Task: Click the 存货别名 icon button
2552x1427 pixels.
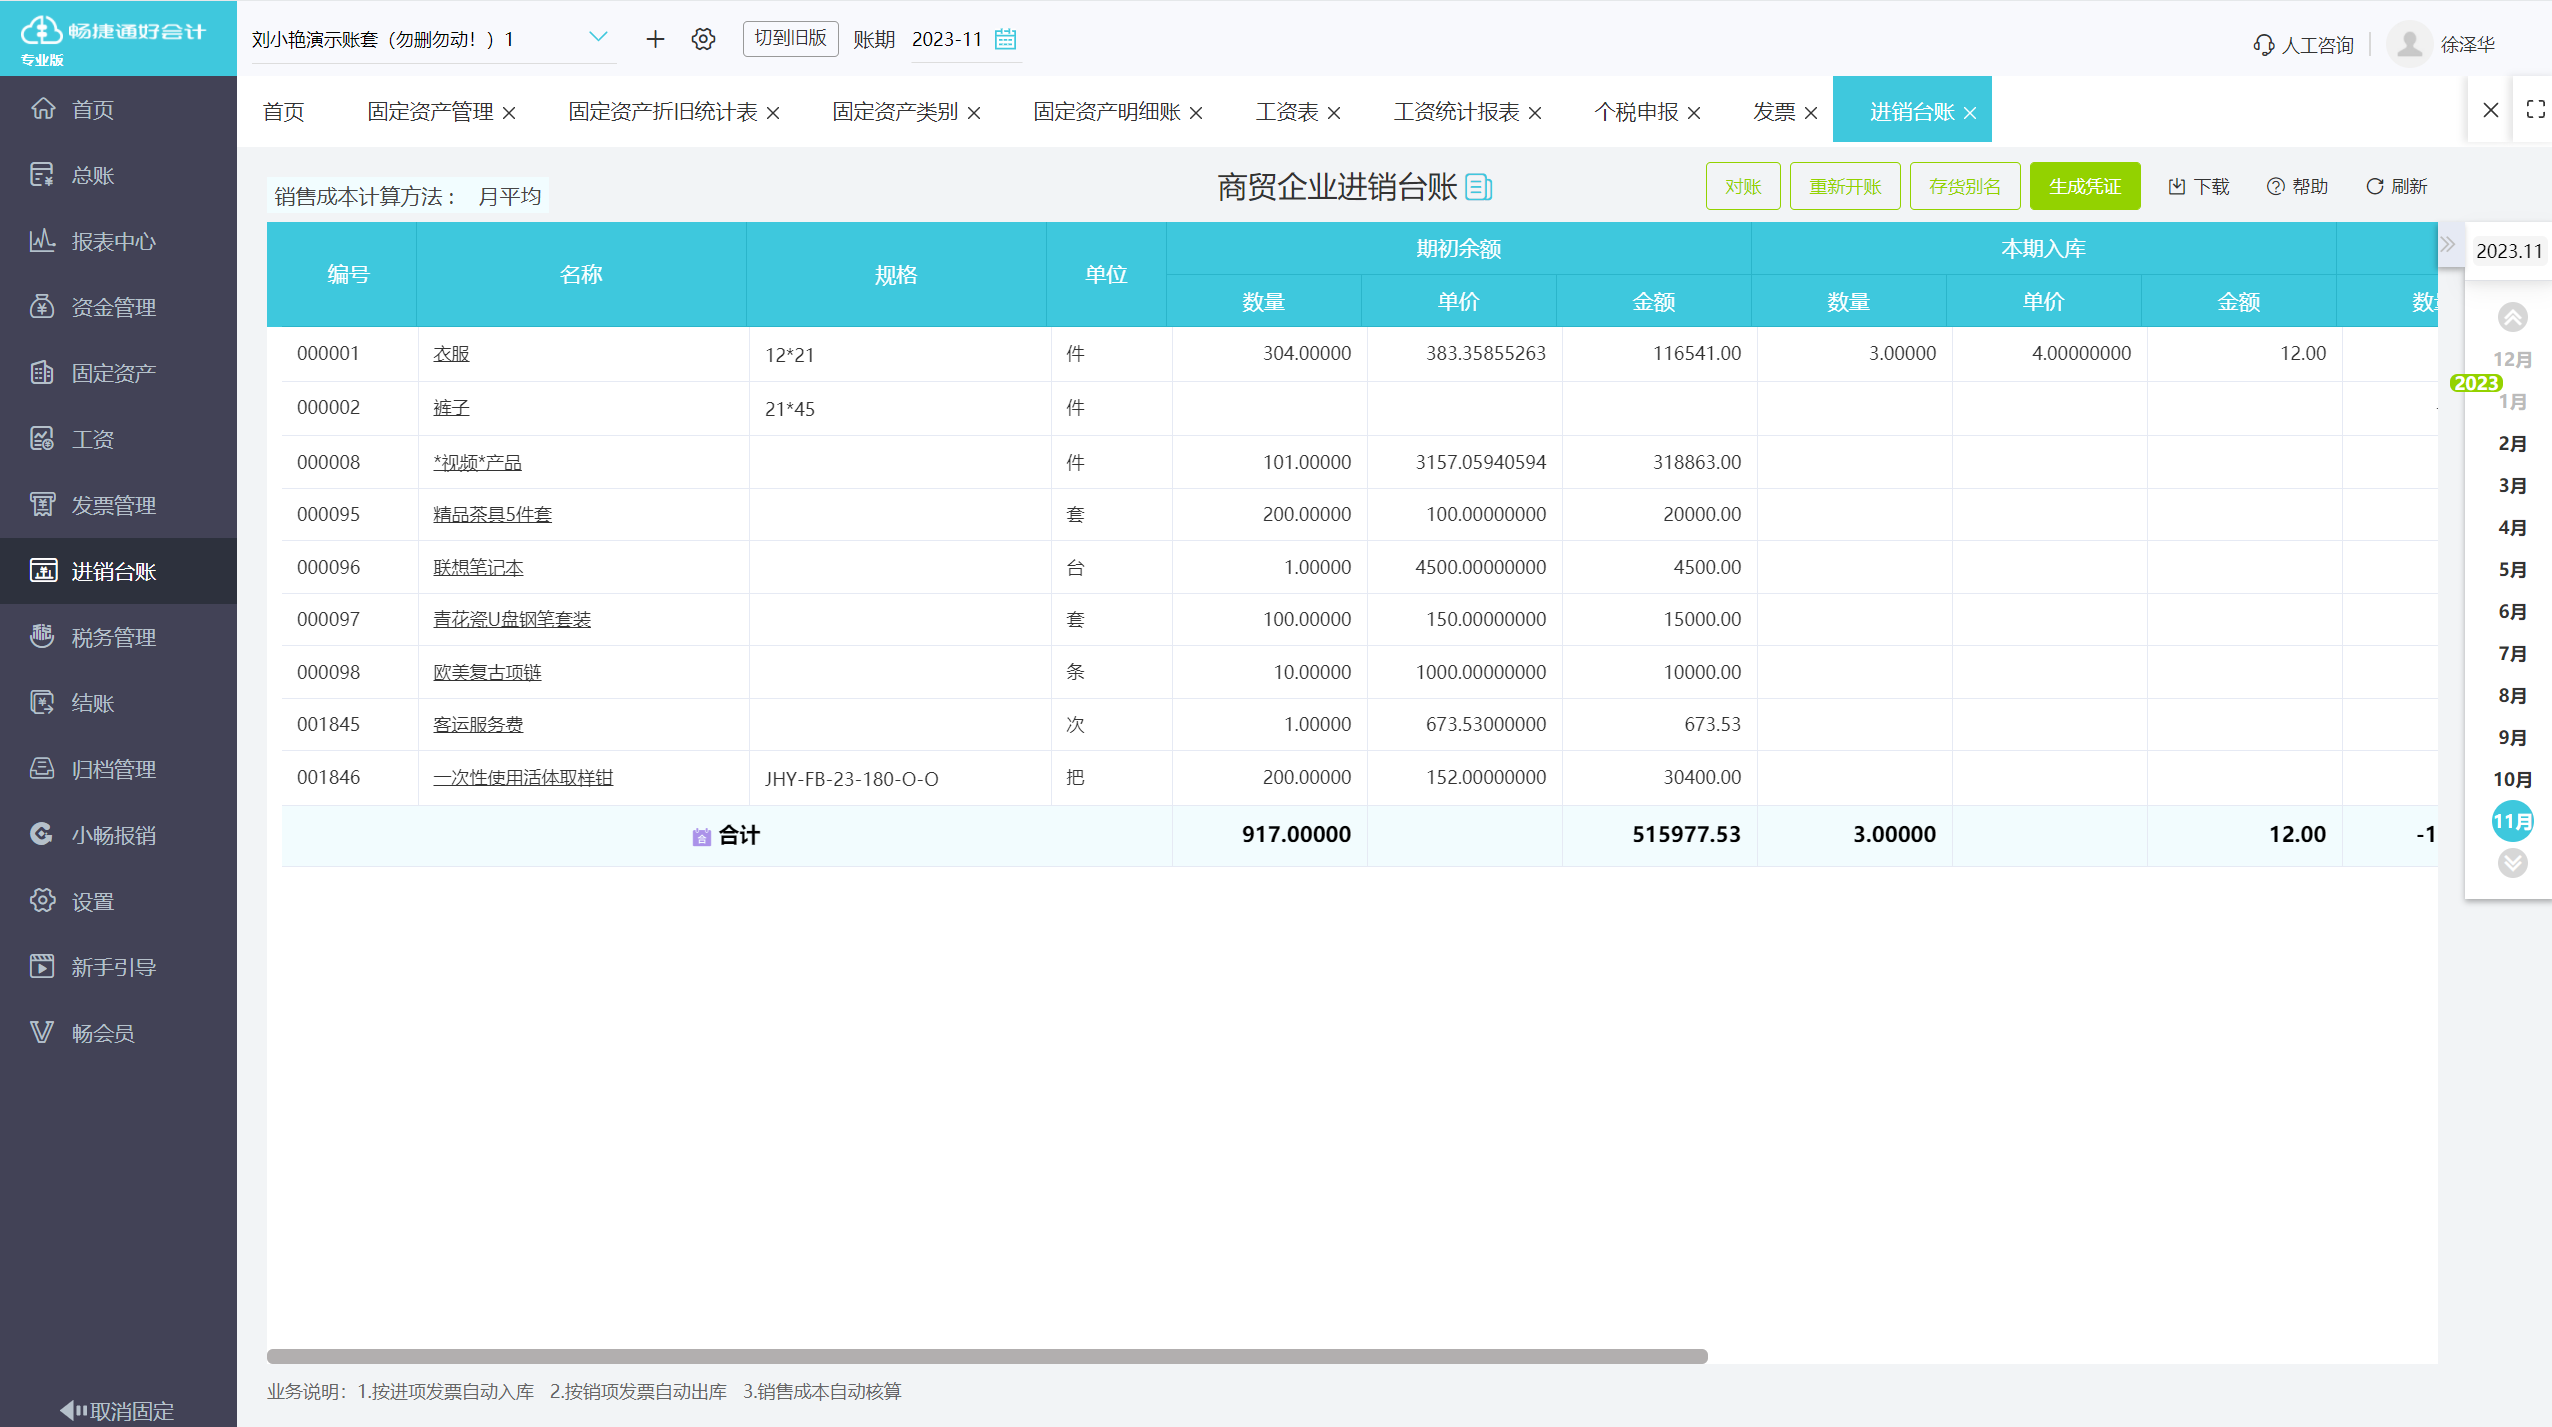Action: pos(1967,186)
